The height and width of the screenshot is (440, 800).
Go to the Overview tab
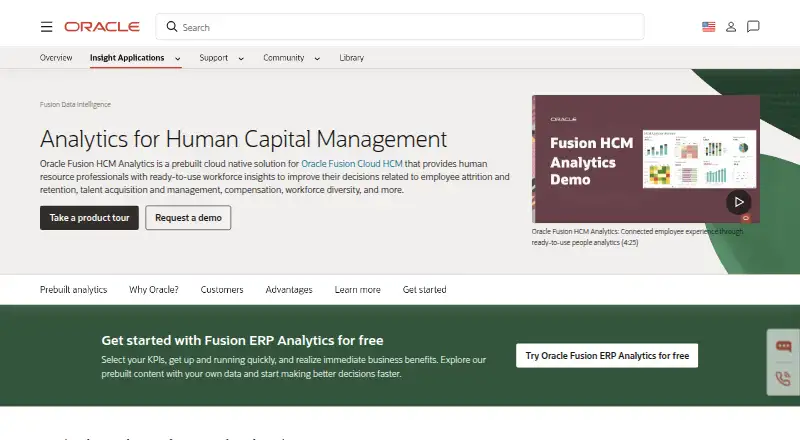click(x=56, y=58)
